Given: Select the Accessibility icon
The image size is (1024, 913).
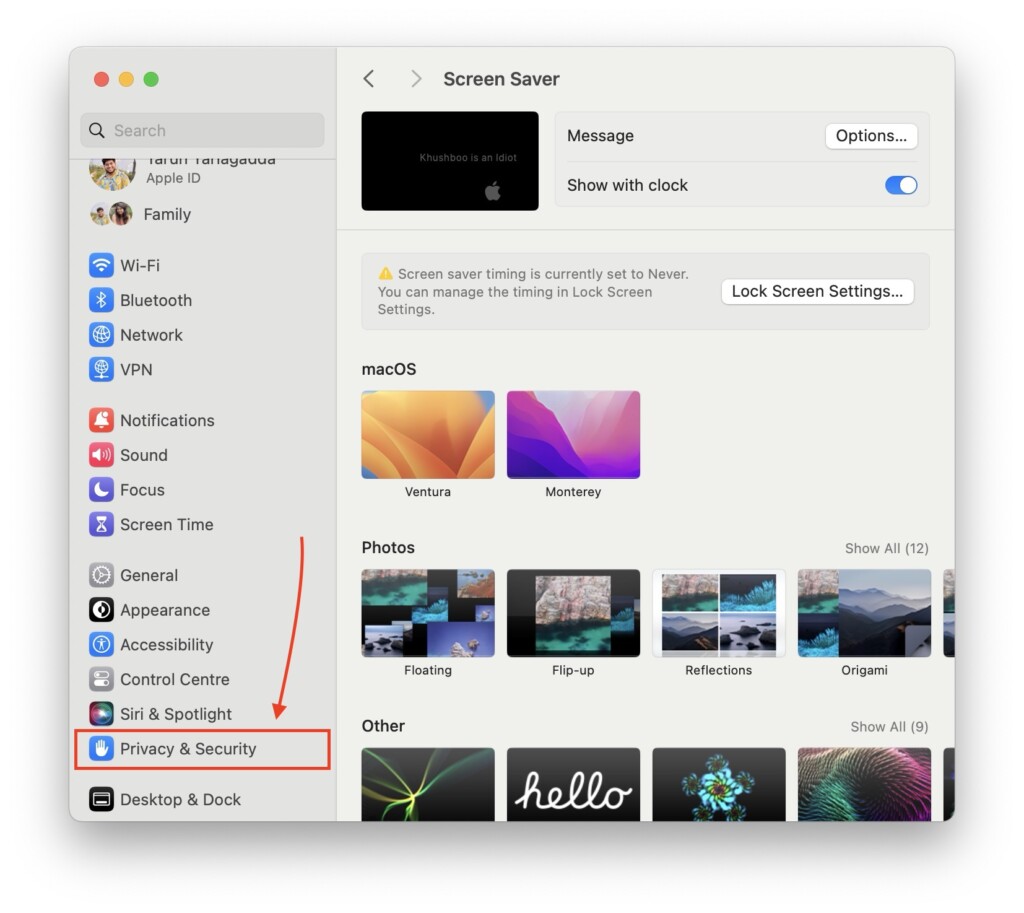Looking at the screenshot, I should point(101,645).
